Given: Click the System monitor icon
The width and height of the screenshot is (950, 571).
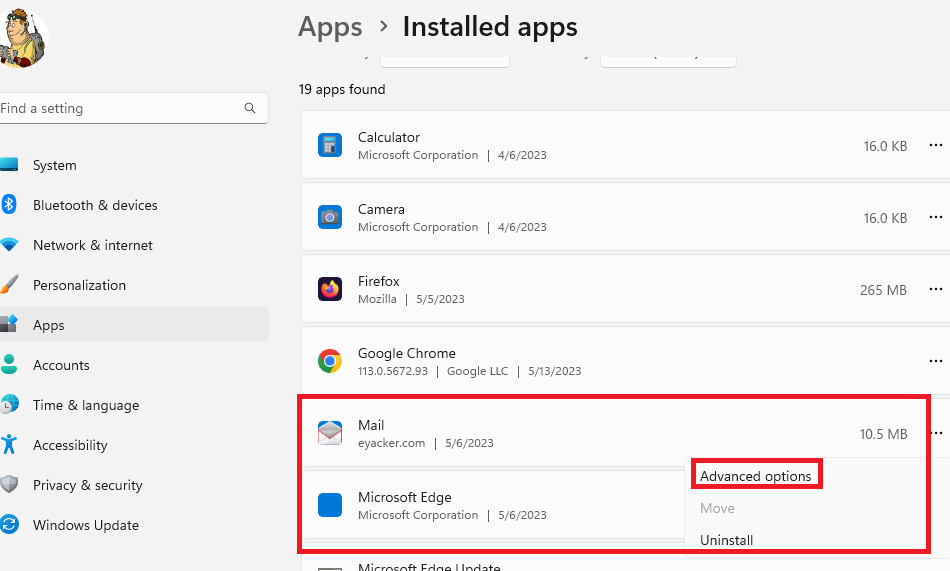Looking at the screenshot, I should (9, 164).
